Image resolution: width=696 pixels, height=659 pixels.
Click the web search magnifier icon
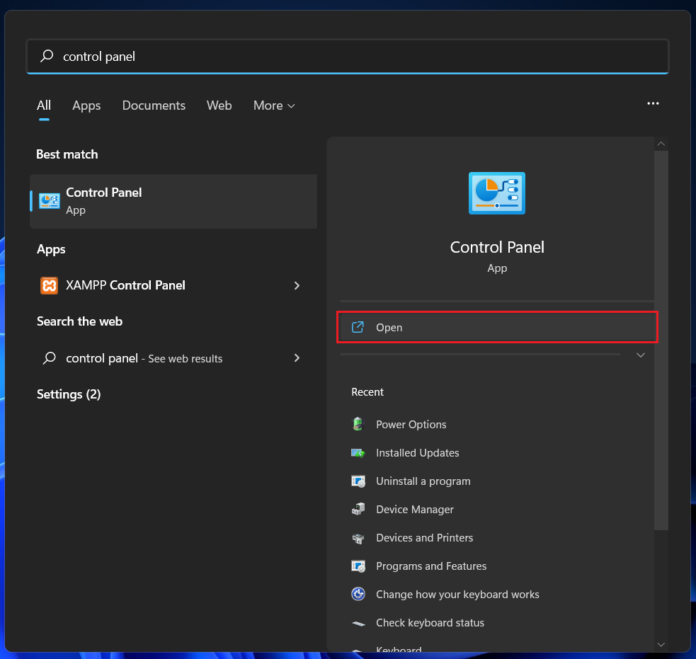coord(49,358)
